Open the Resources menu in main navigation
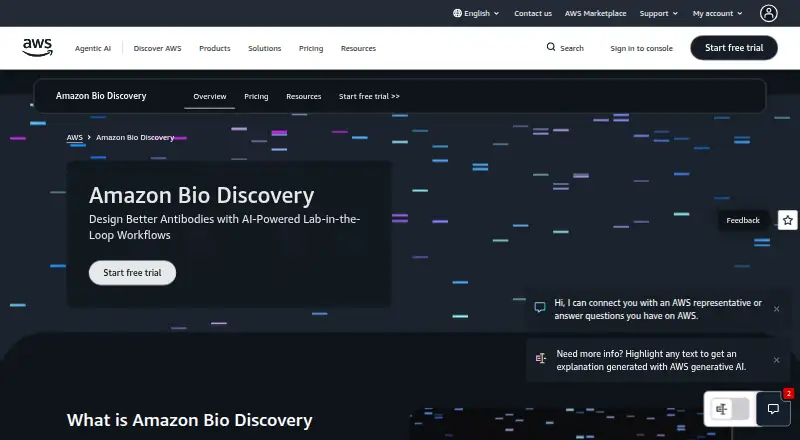This screenshot has height=440, width=800. (x=358, y=48)
